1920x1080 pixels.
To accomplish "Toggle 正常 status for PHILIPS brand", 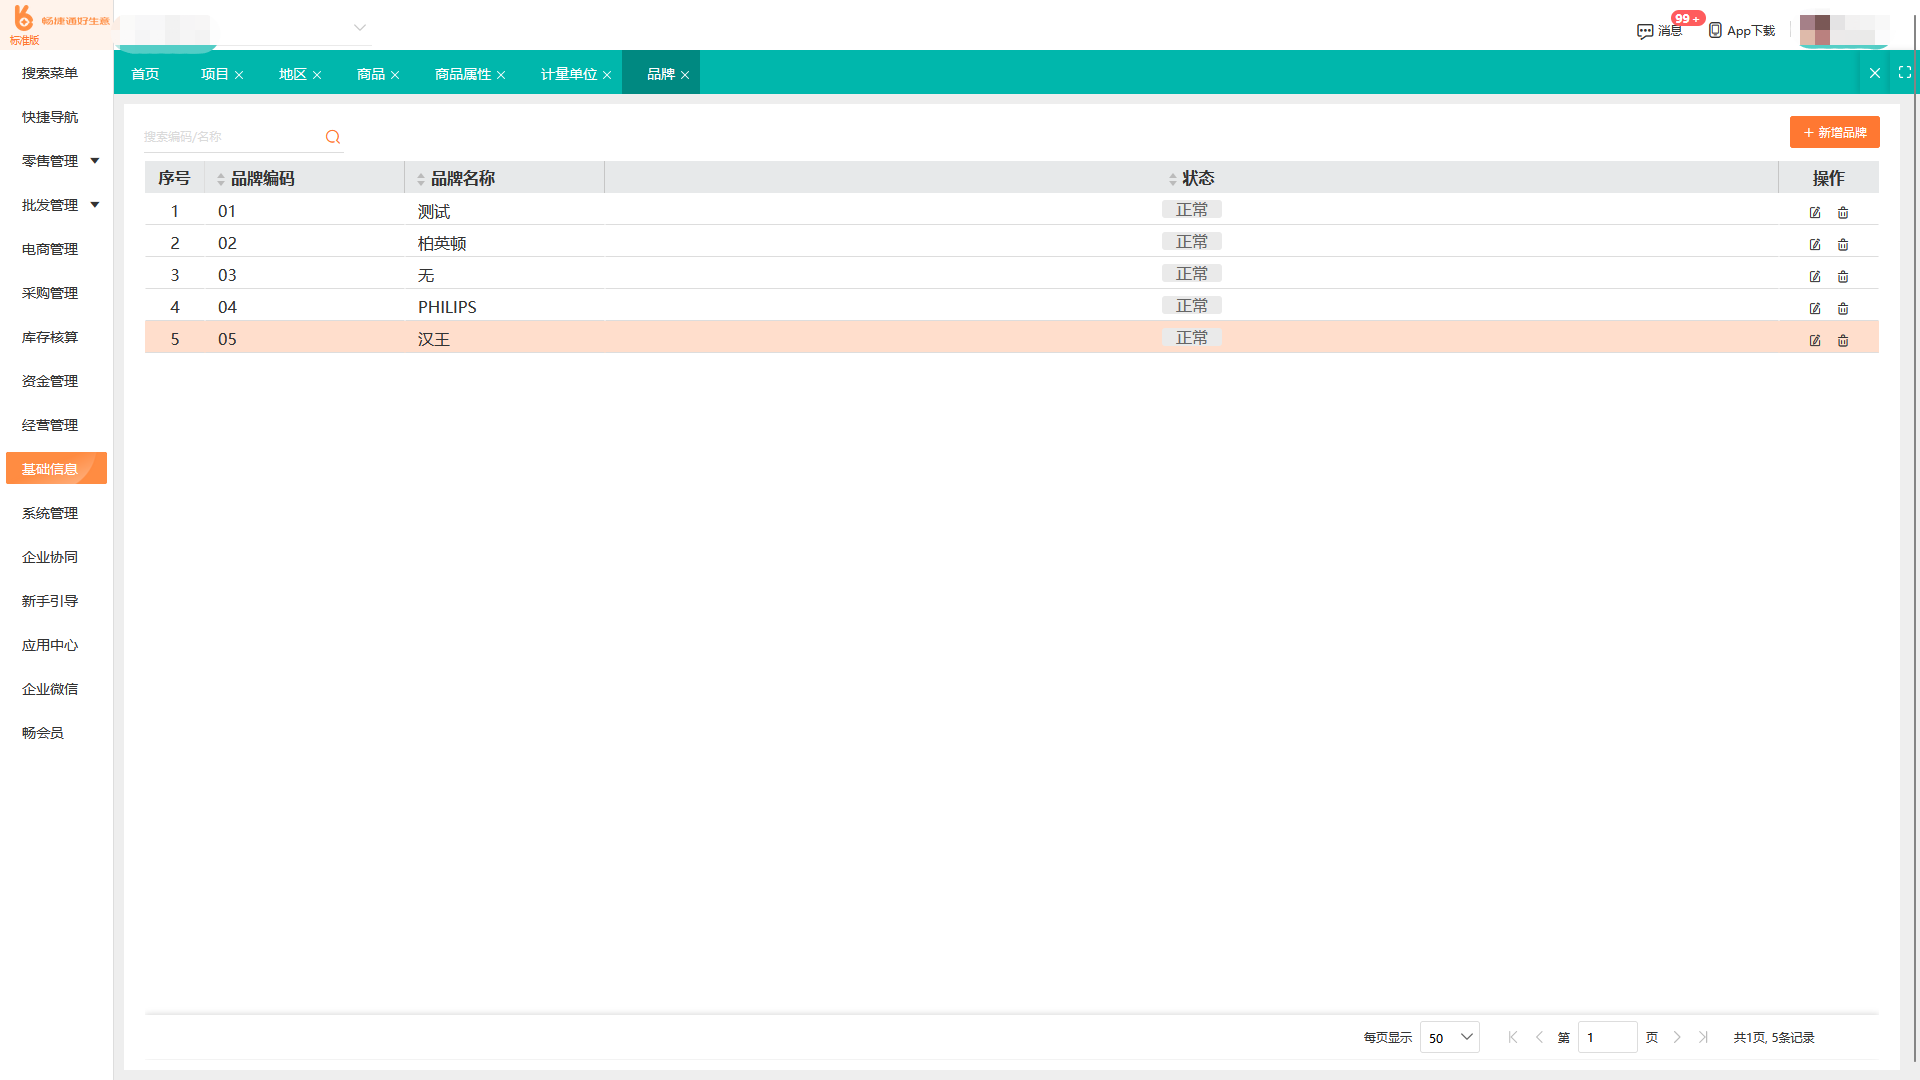I will tap(1192, 306).
